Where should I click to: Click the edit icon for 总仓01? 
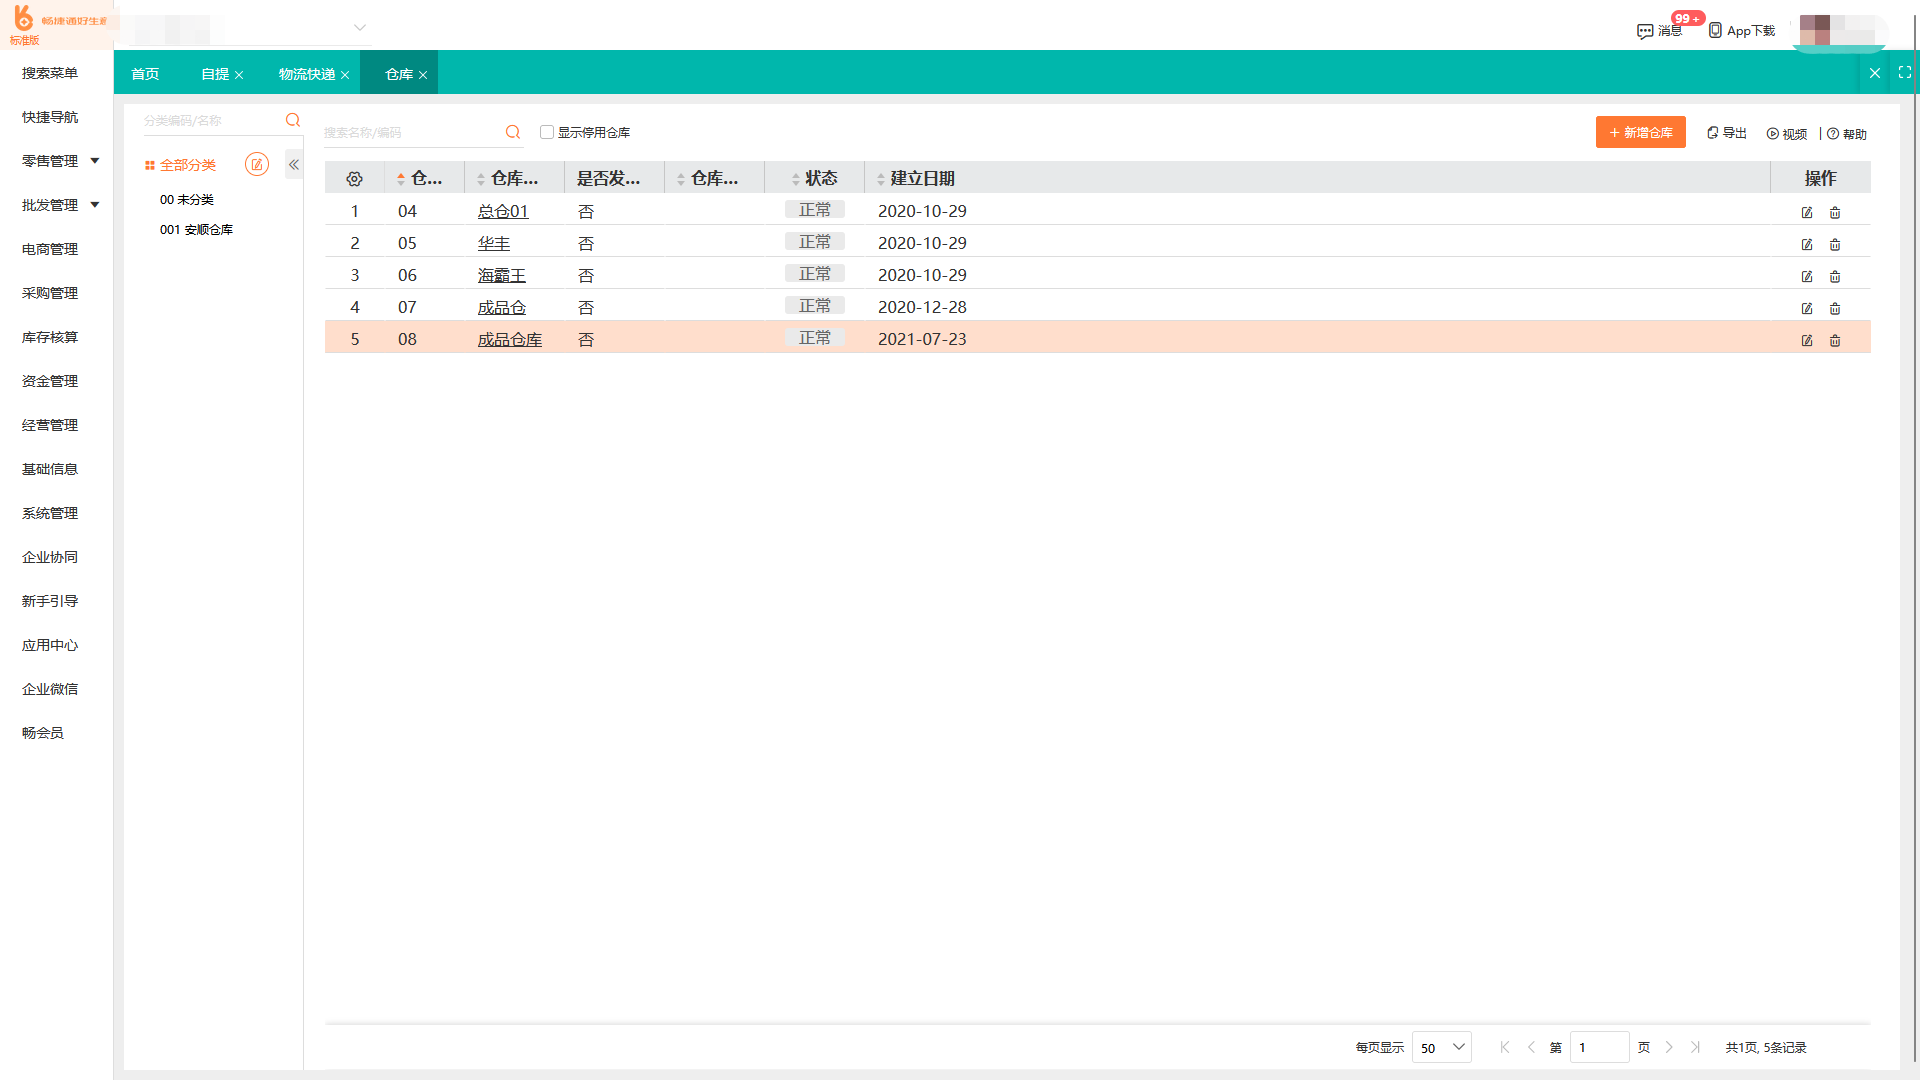pos(1807,211)
